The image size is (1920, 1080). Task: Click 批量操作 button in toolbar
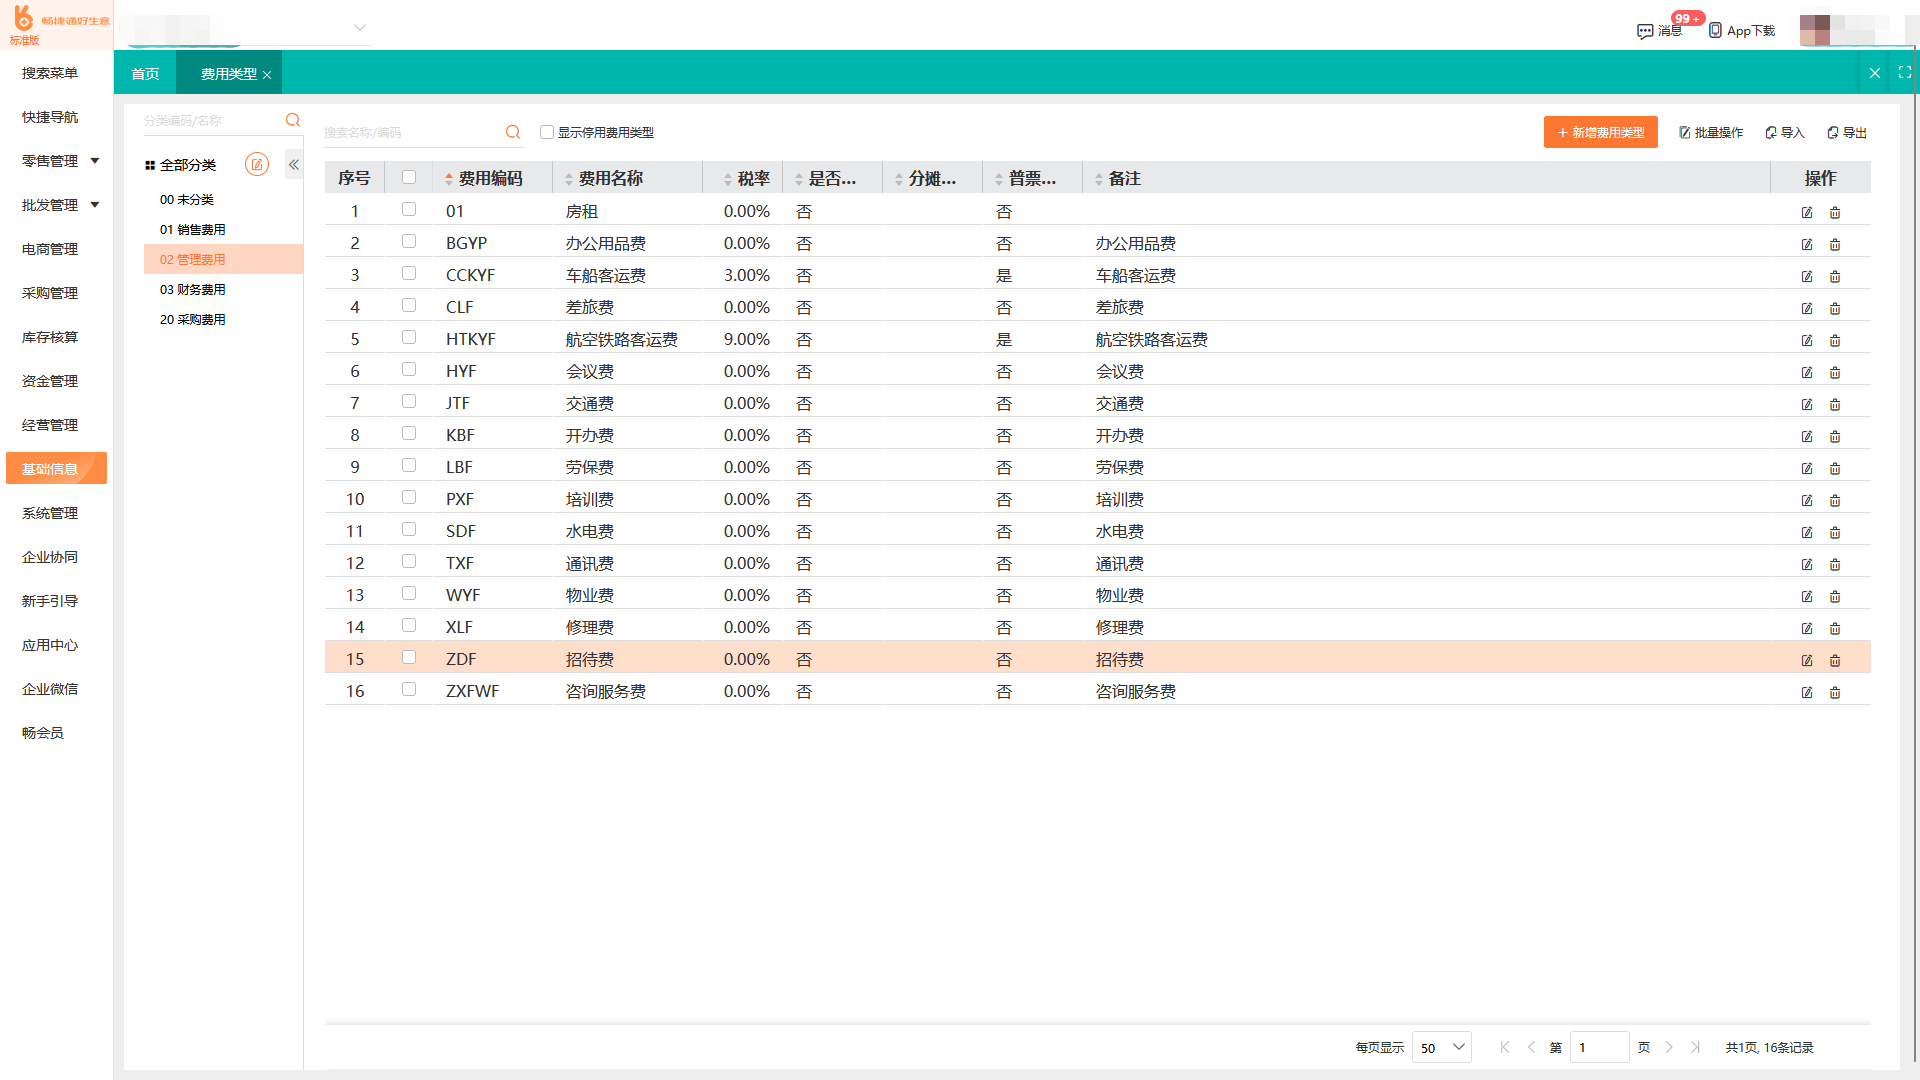(x=1710, y=131)
